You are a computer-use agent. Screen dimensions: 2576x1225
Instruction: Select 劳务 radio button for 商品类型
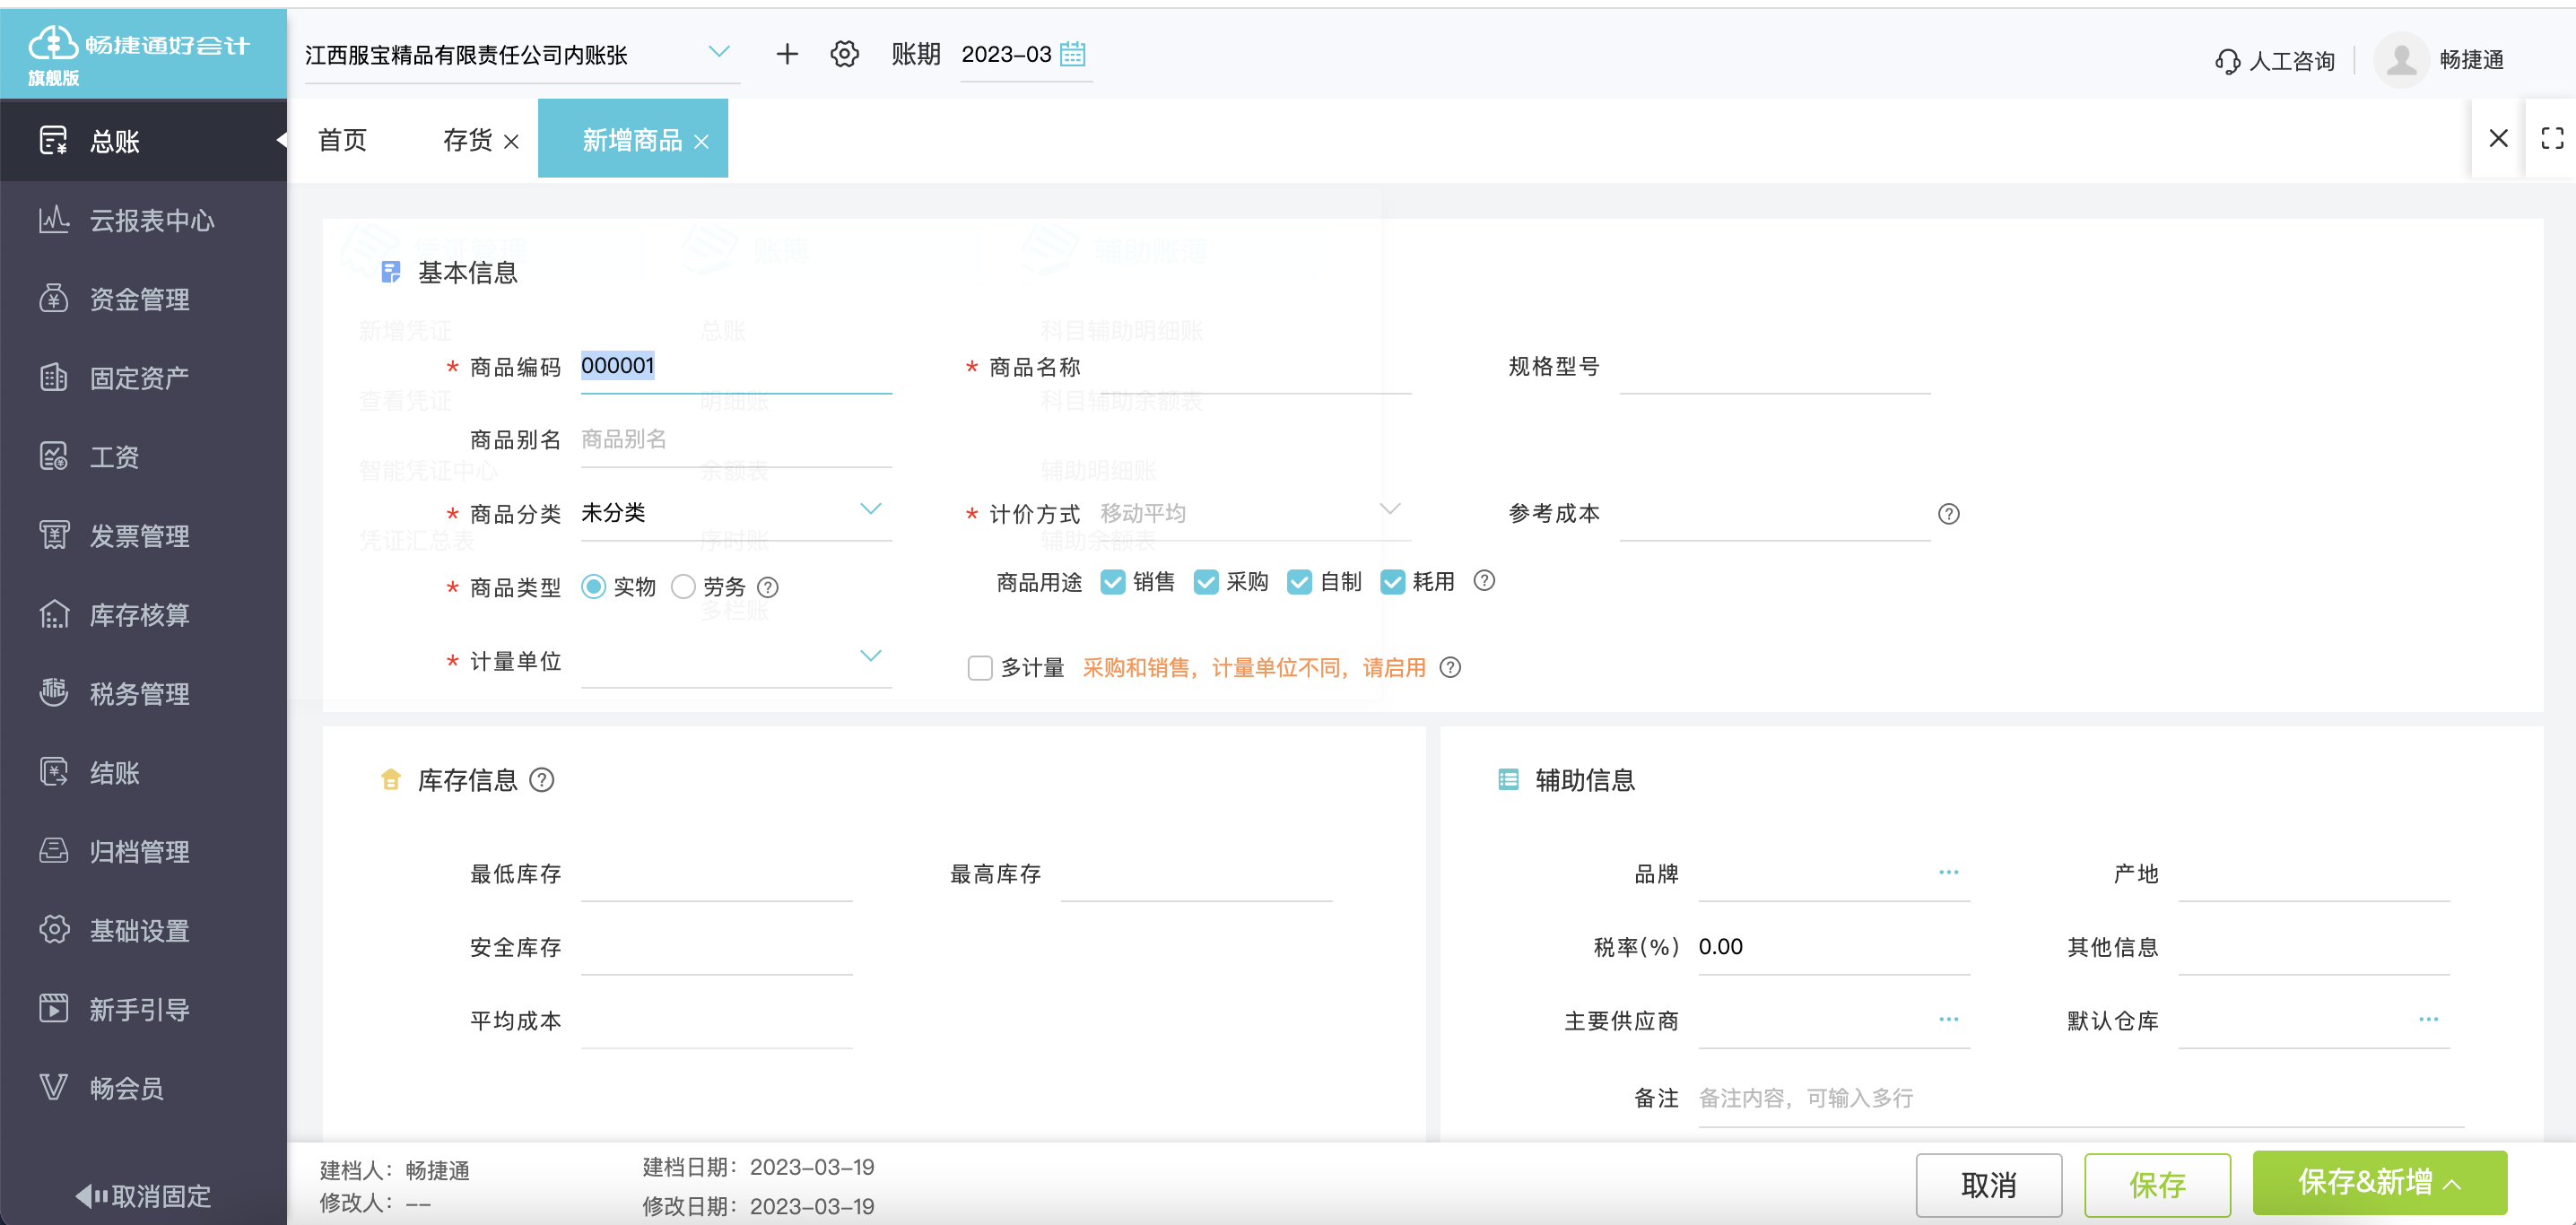(x=682, y=586)
